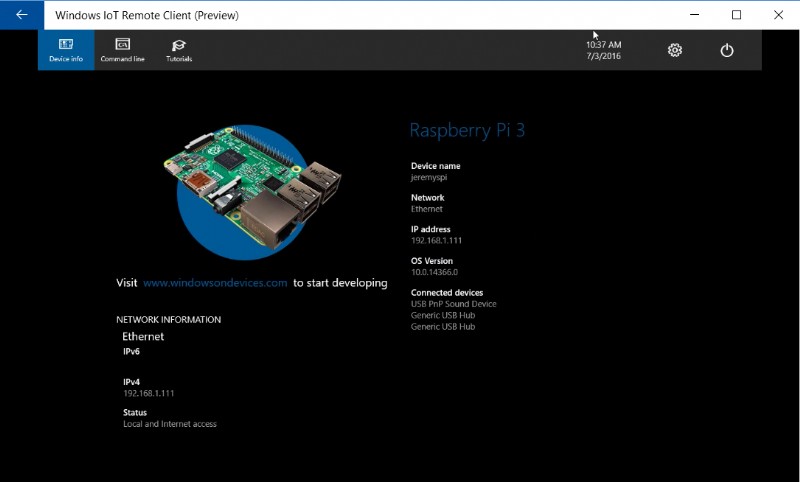Open the Device info tab

tap(66, 50)
